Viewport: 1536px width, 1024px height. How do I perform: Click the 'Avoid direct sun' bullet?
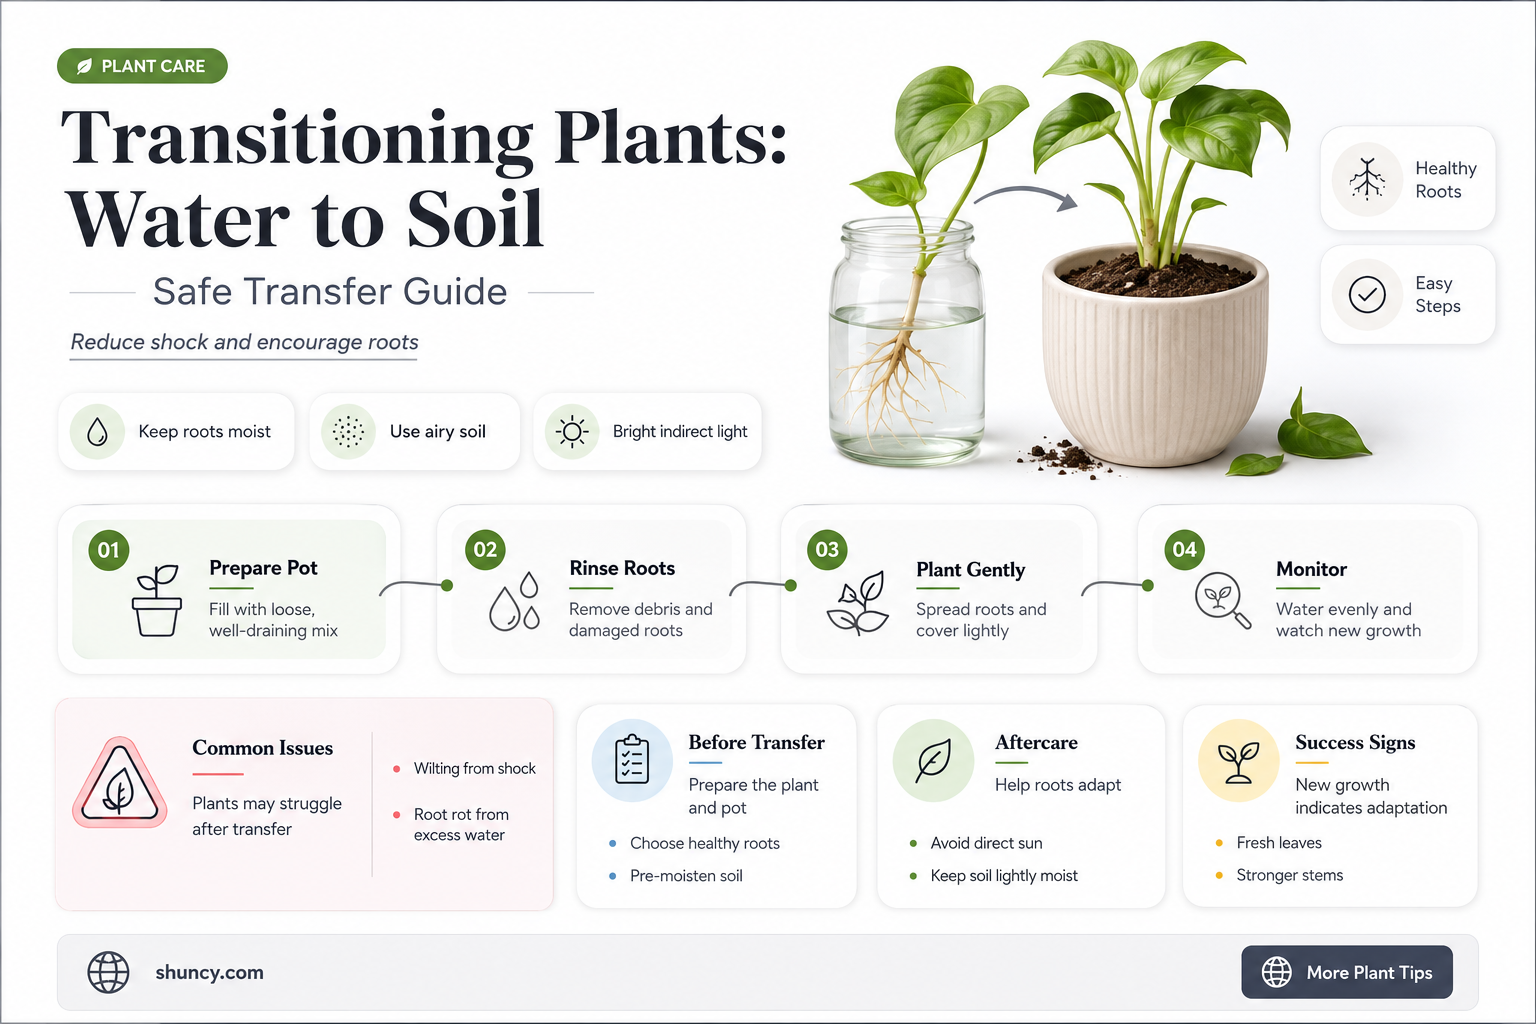point(977,843)
